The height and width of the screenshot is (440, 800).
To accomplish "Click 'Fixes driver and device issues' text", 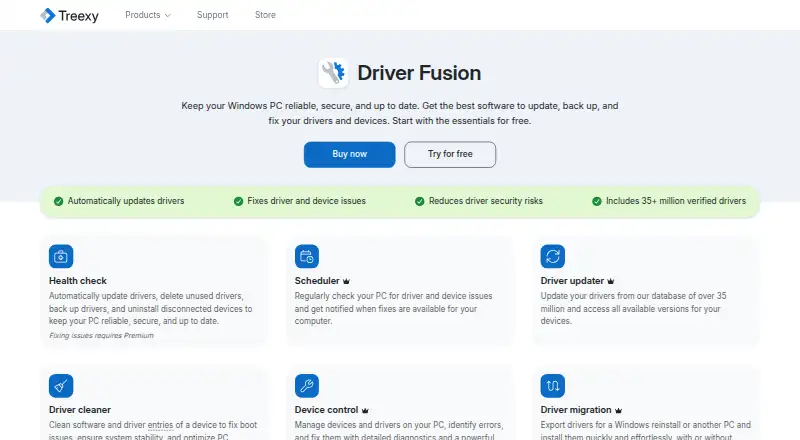I will tap(306, 201).
